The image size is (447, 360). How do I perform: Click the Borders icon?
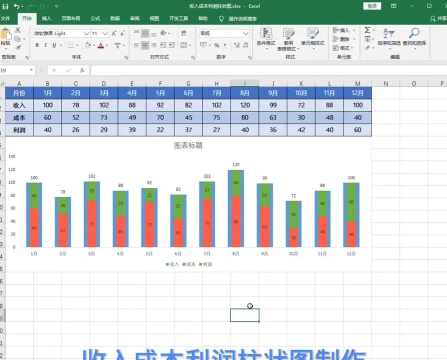coord(71,45)
